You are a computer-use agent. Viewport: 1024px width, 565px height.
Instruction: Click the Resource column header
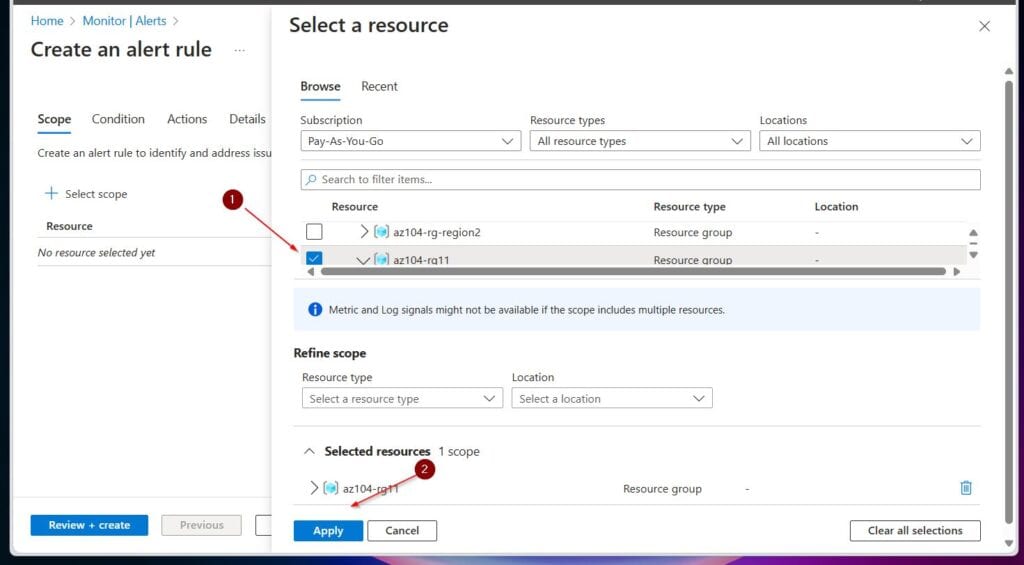355,206
